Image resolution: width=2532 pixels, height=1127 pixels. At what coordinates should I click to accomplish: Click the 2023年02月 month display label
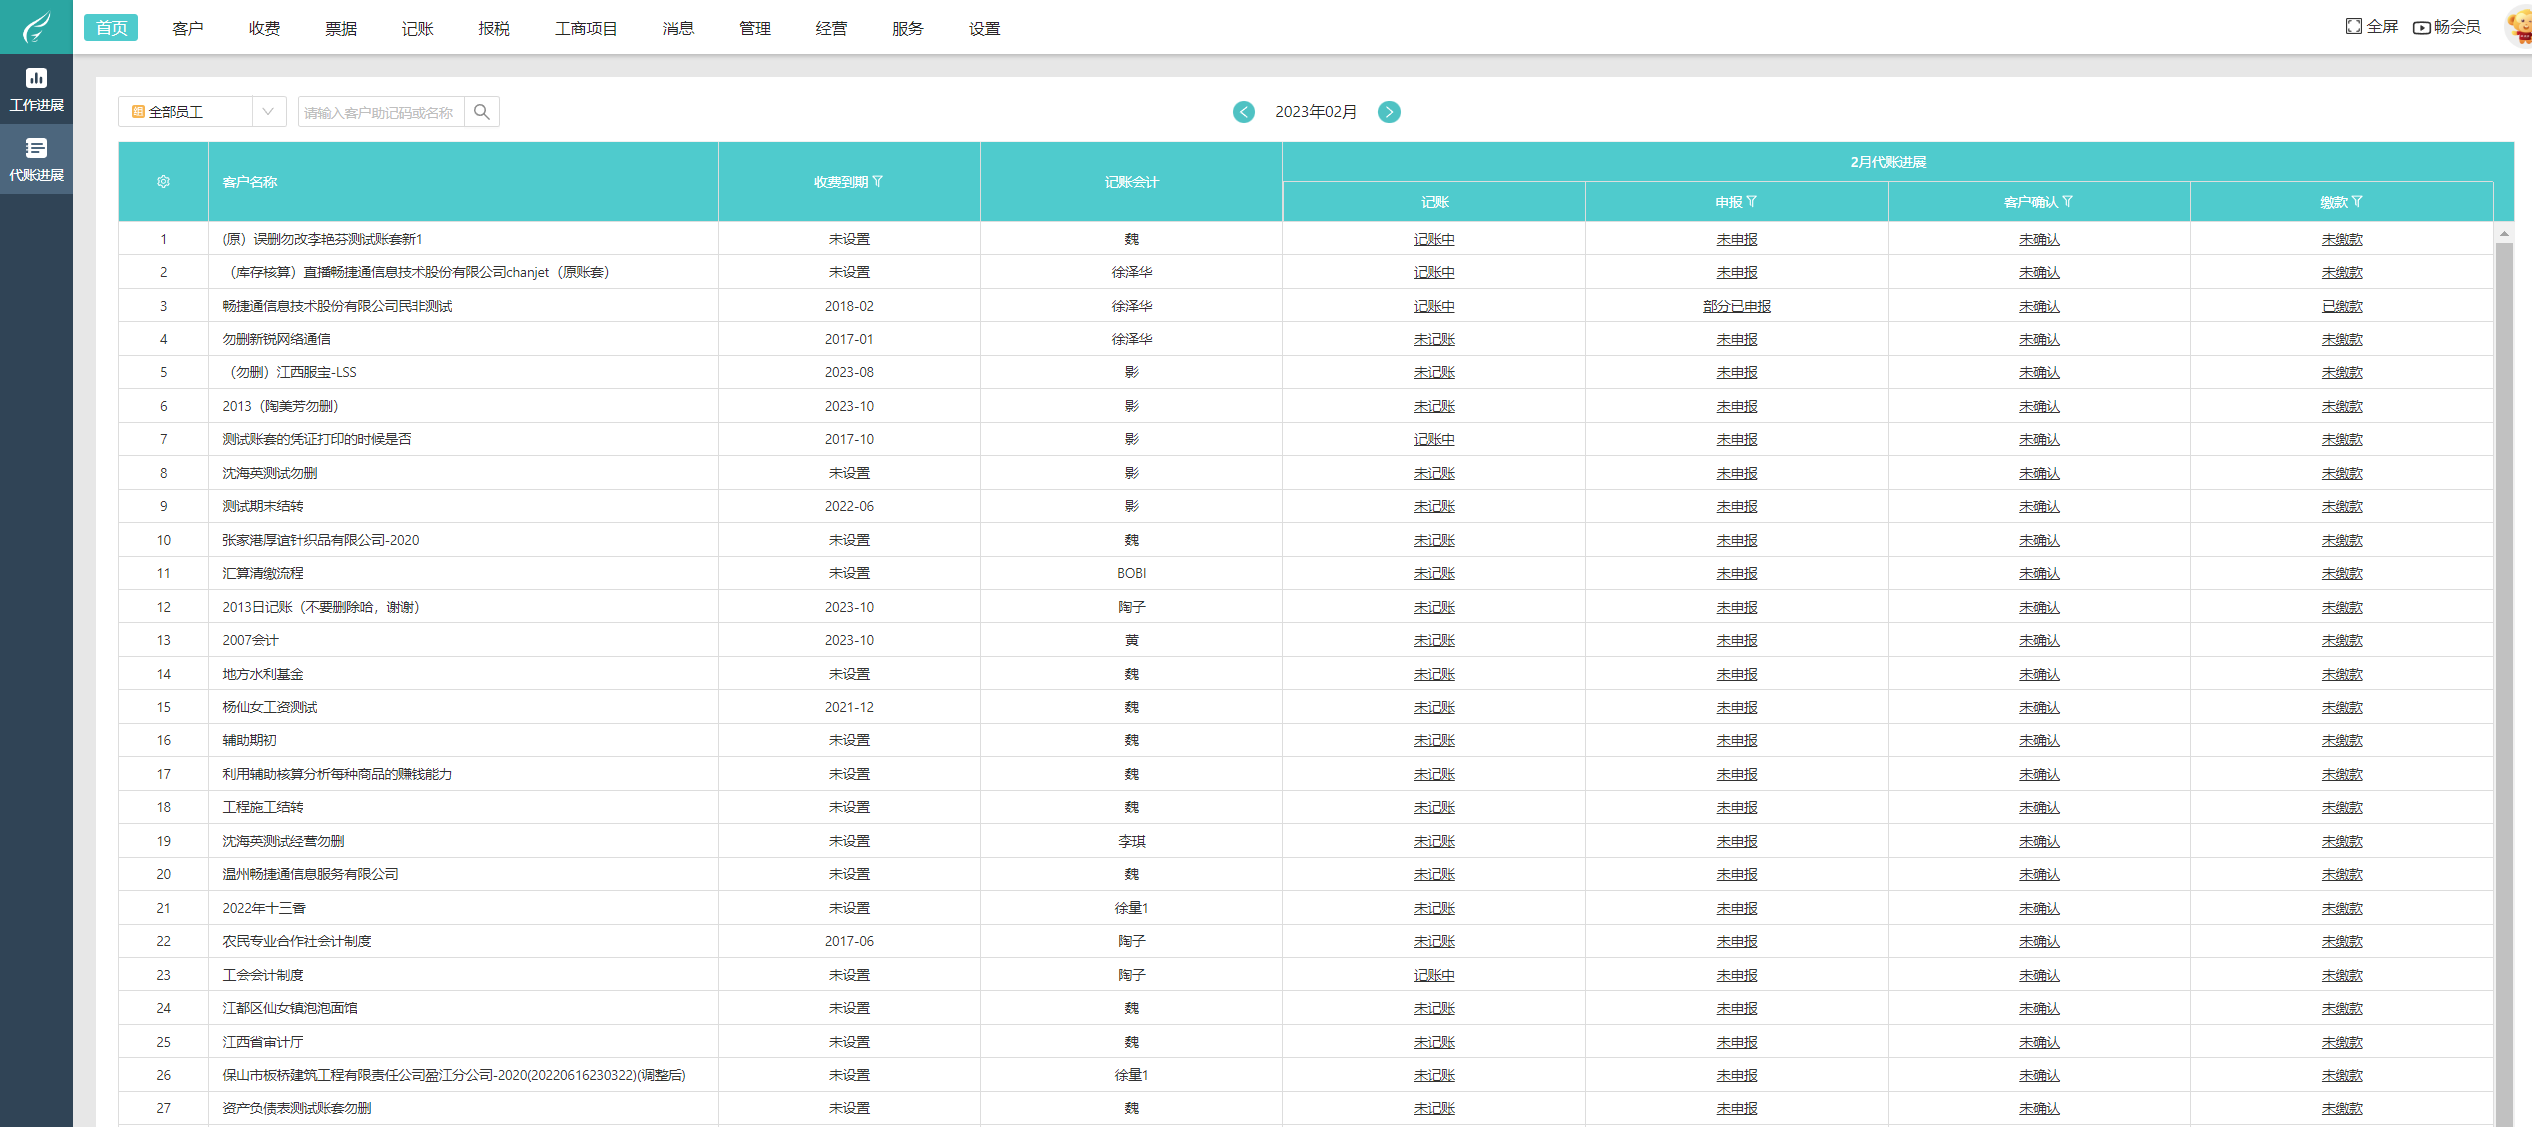[1314, 110]
